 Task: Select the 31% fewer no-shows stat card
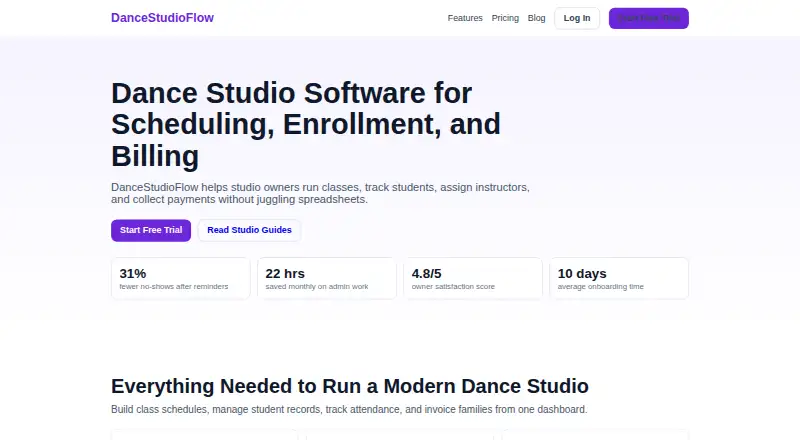pos(181,278)
